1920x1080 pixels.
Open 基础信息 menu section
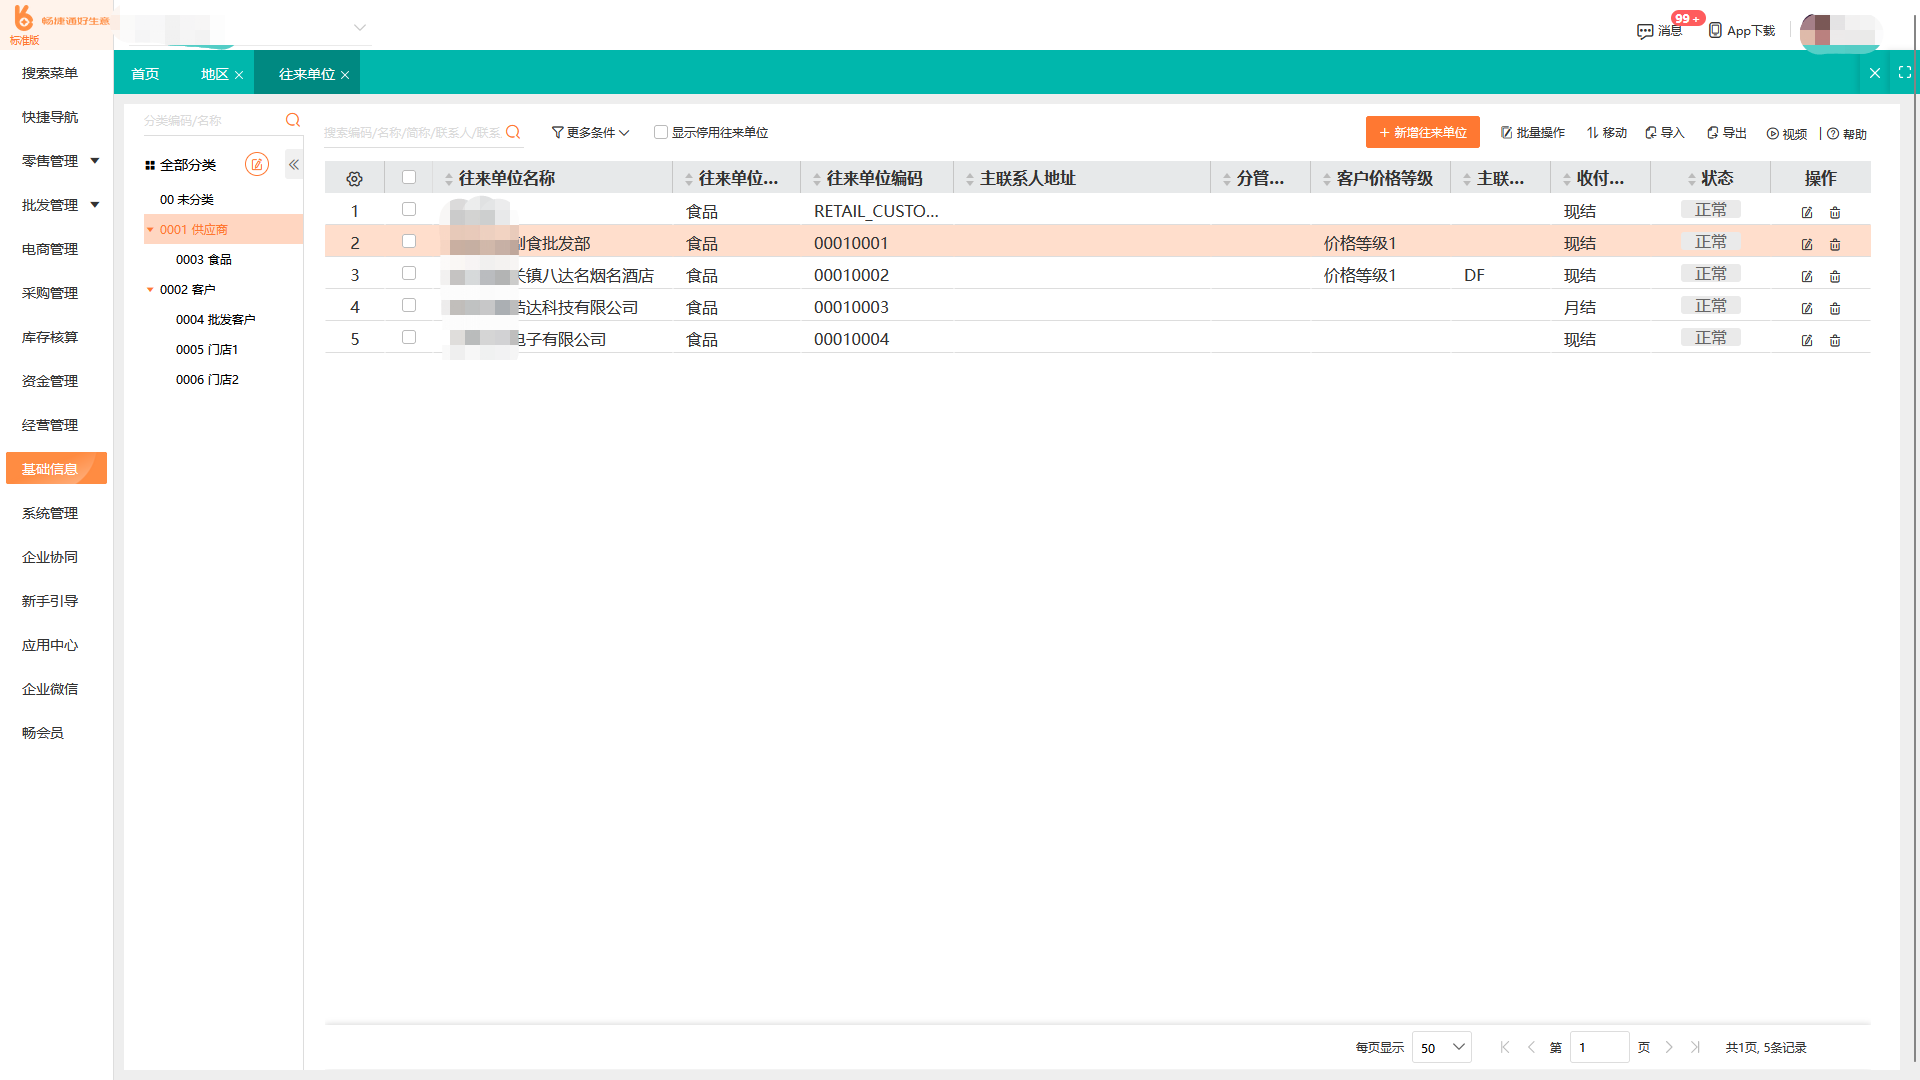(x=53, y=468)
